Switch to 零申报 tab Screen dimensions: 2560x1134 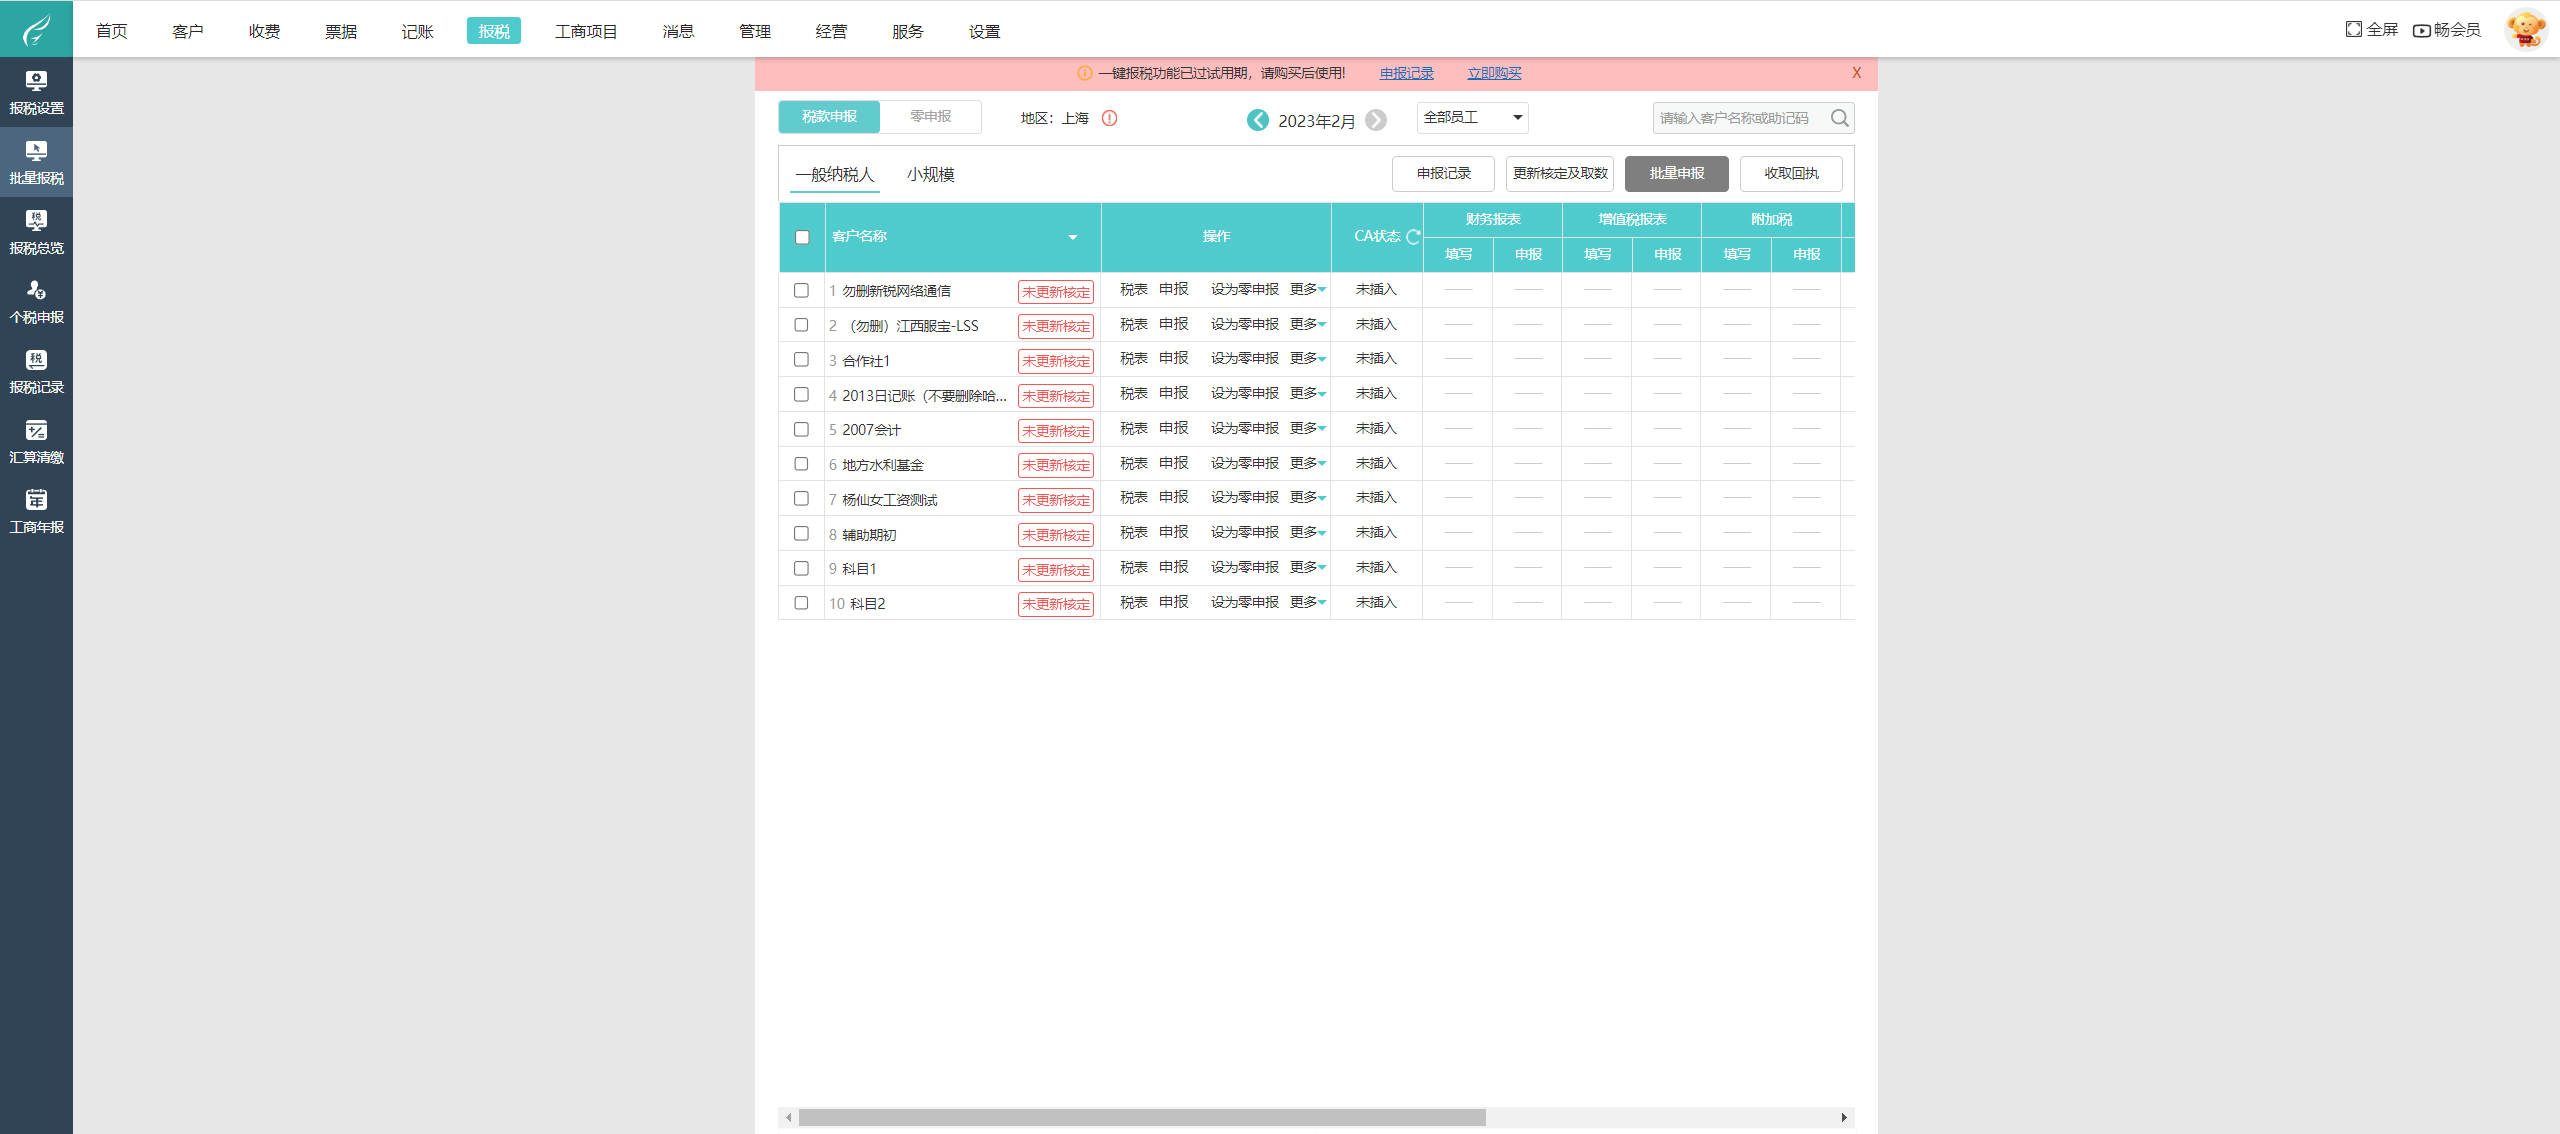[931, 117]
